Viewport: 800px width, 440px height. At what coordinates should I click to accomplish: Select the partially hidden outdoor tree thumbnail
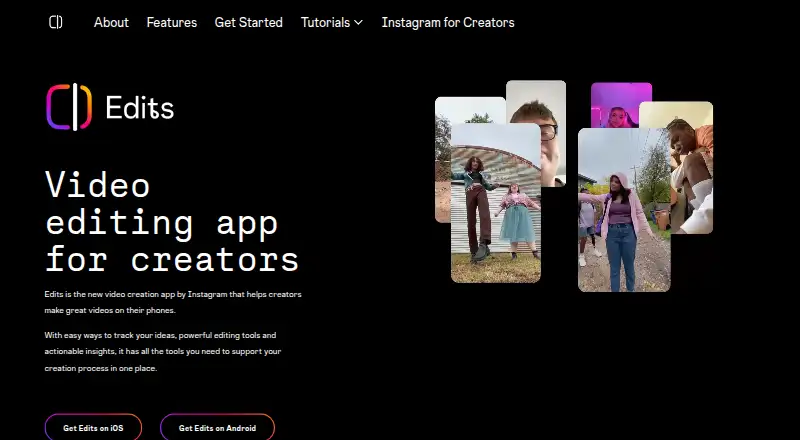click(443, 160)
